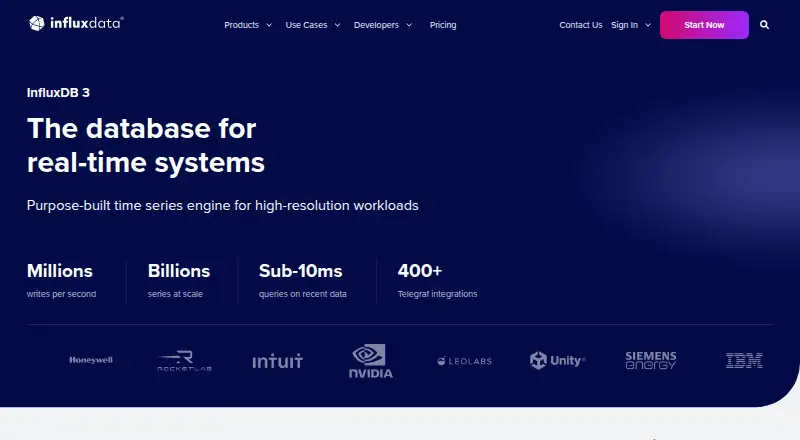Click the Unity logo

557,360
